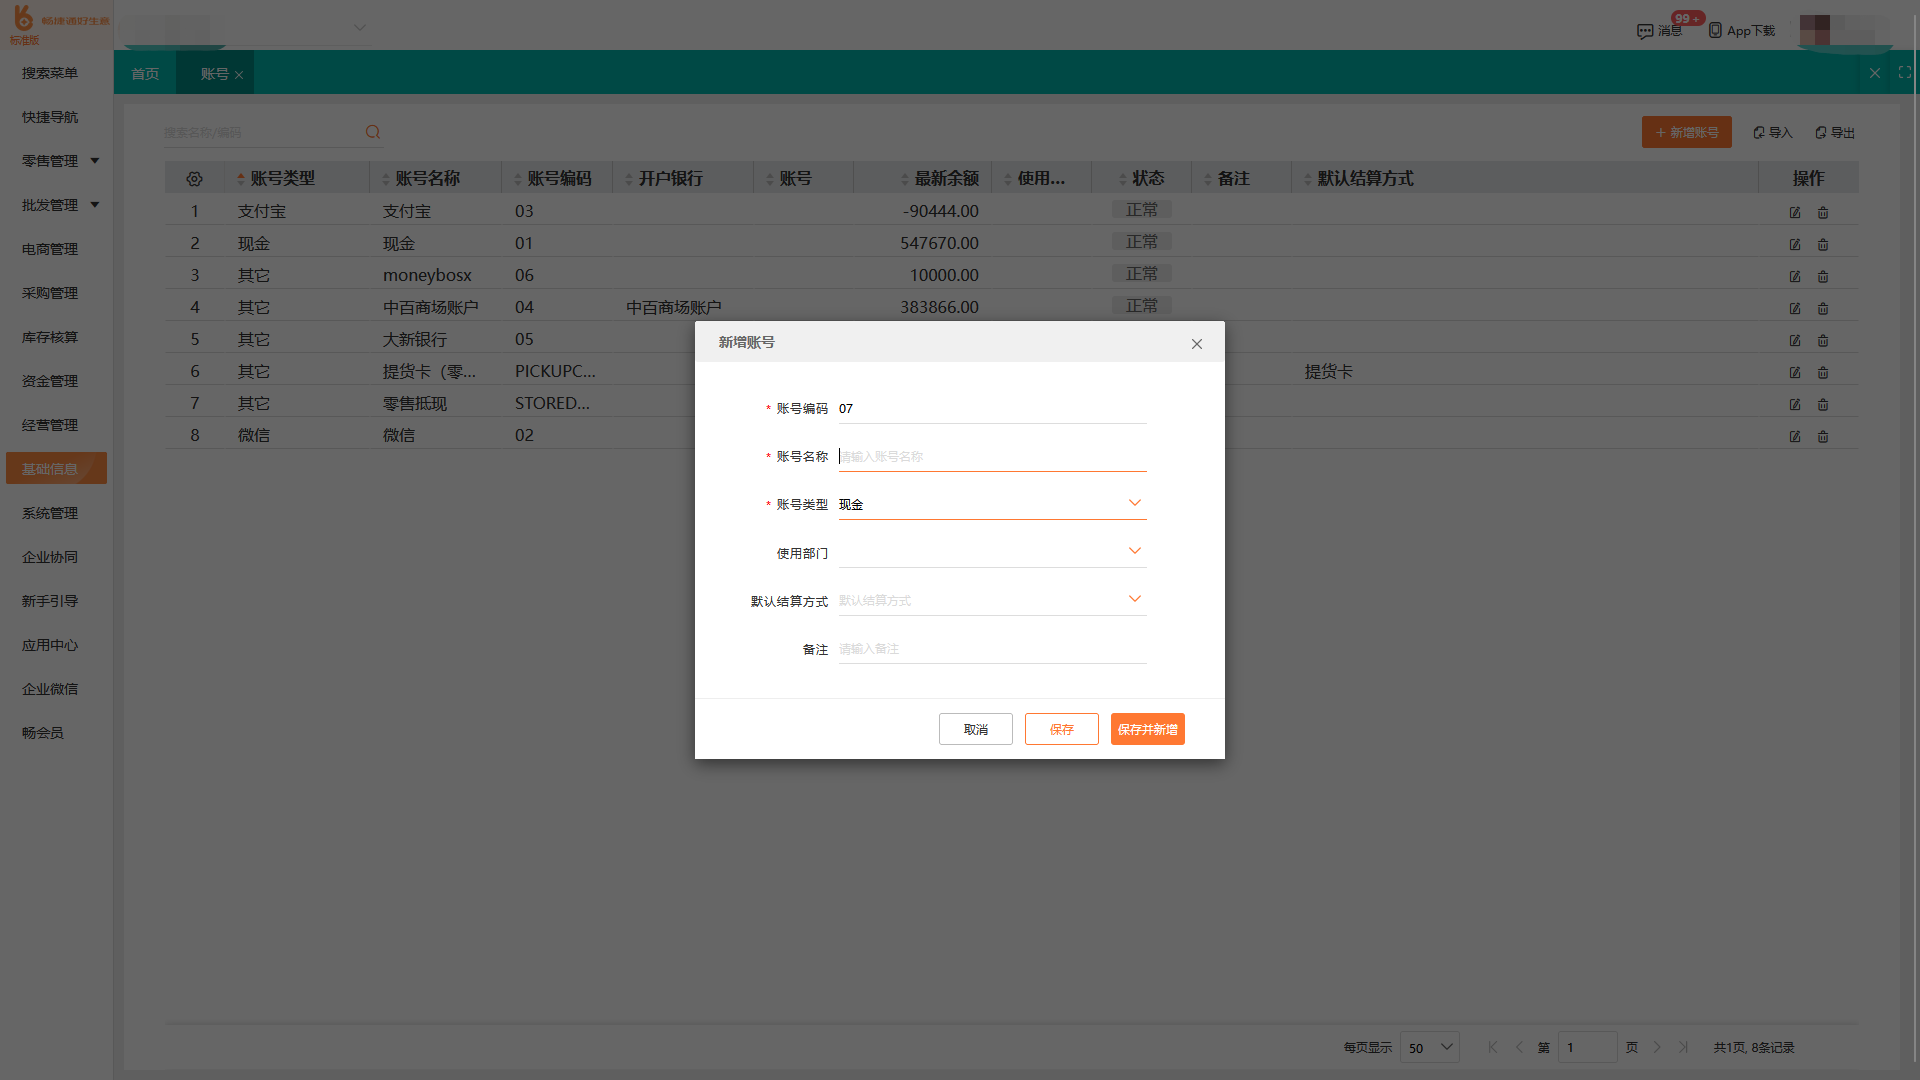The width and height of the screenshot is (1920, 1080).
Task: Click the export icon to export accounts
Action: point(1837,132)
